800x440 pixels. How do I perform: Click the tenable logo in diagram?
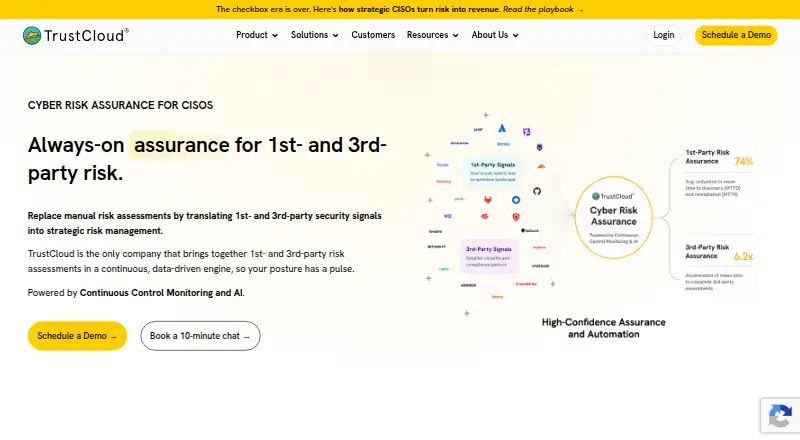[x=435, y=231]
